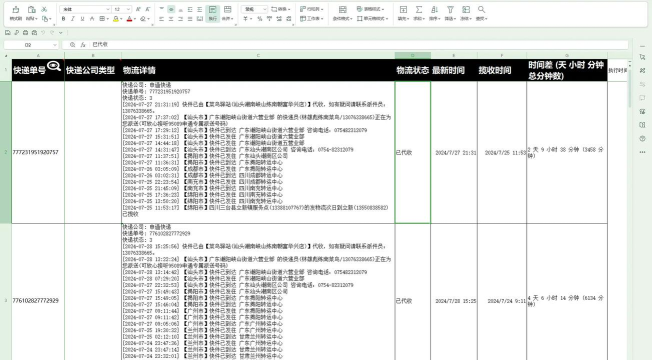
Task: Toggle justify alignment
Action: pyautogui.click(x=190, y=19)
